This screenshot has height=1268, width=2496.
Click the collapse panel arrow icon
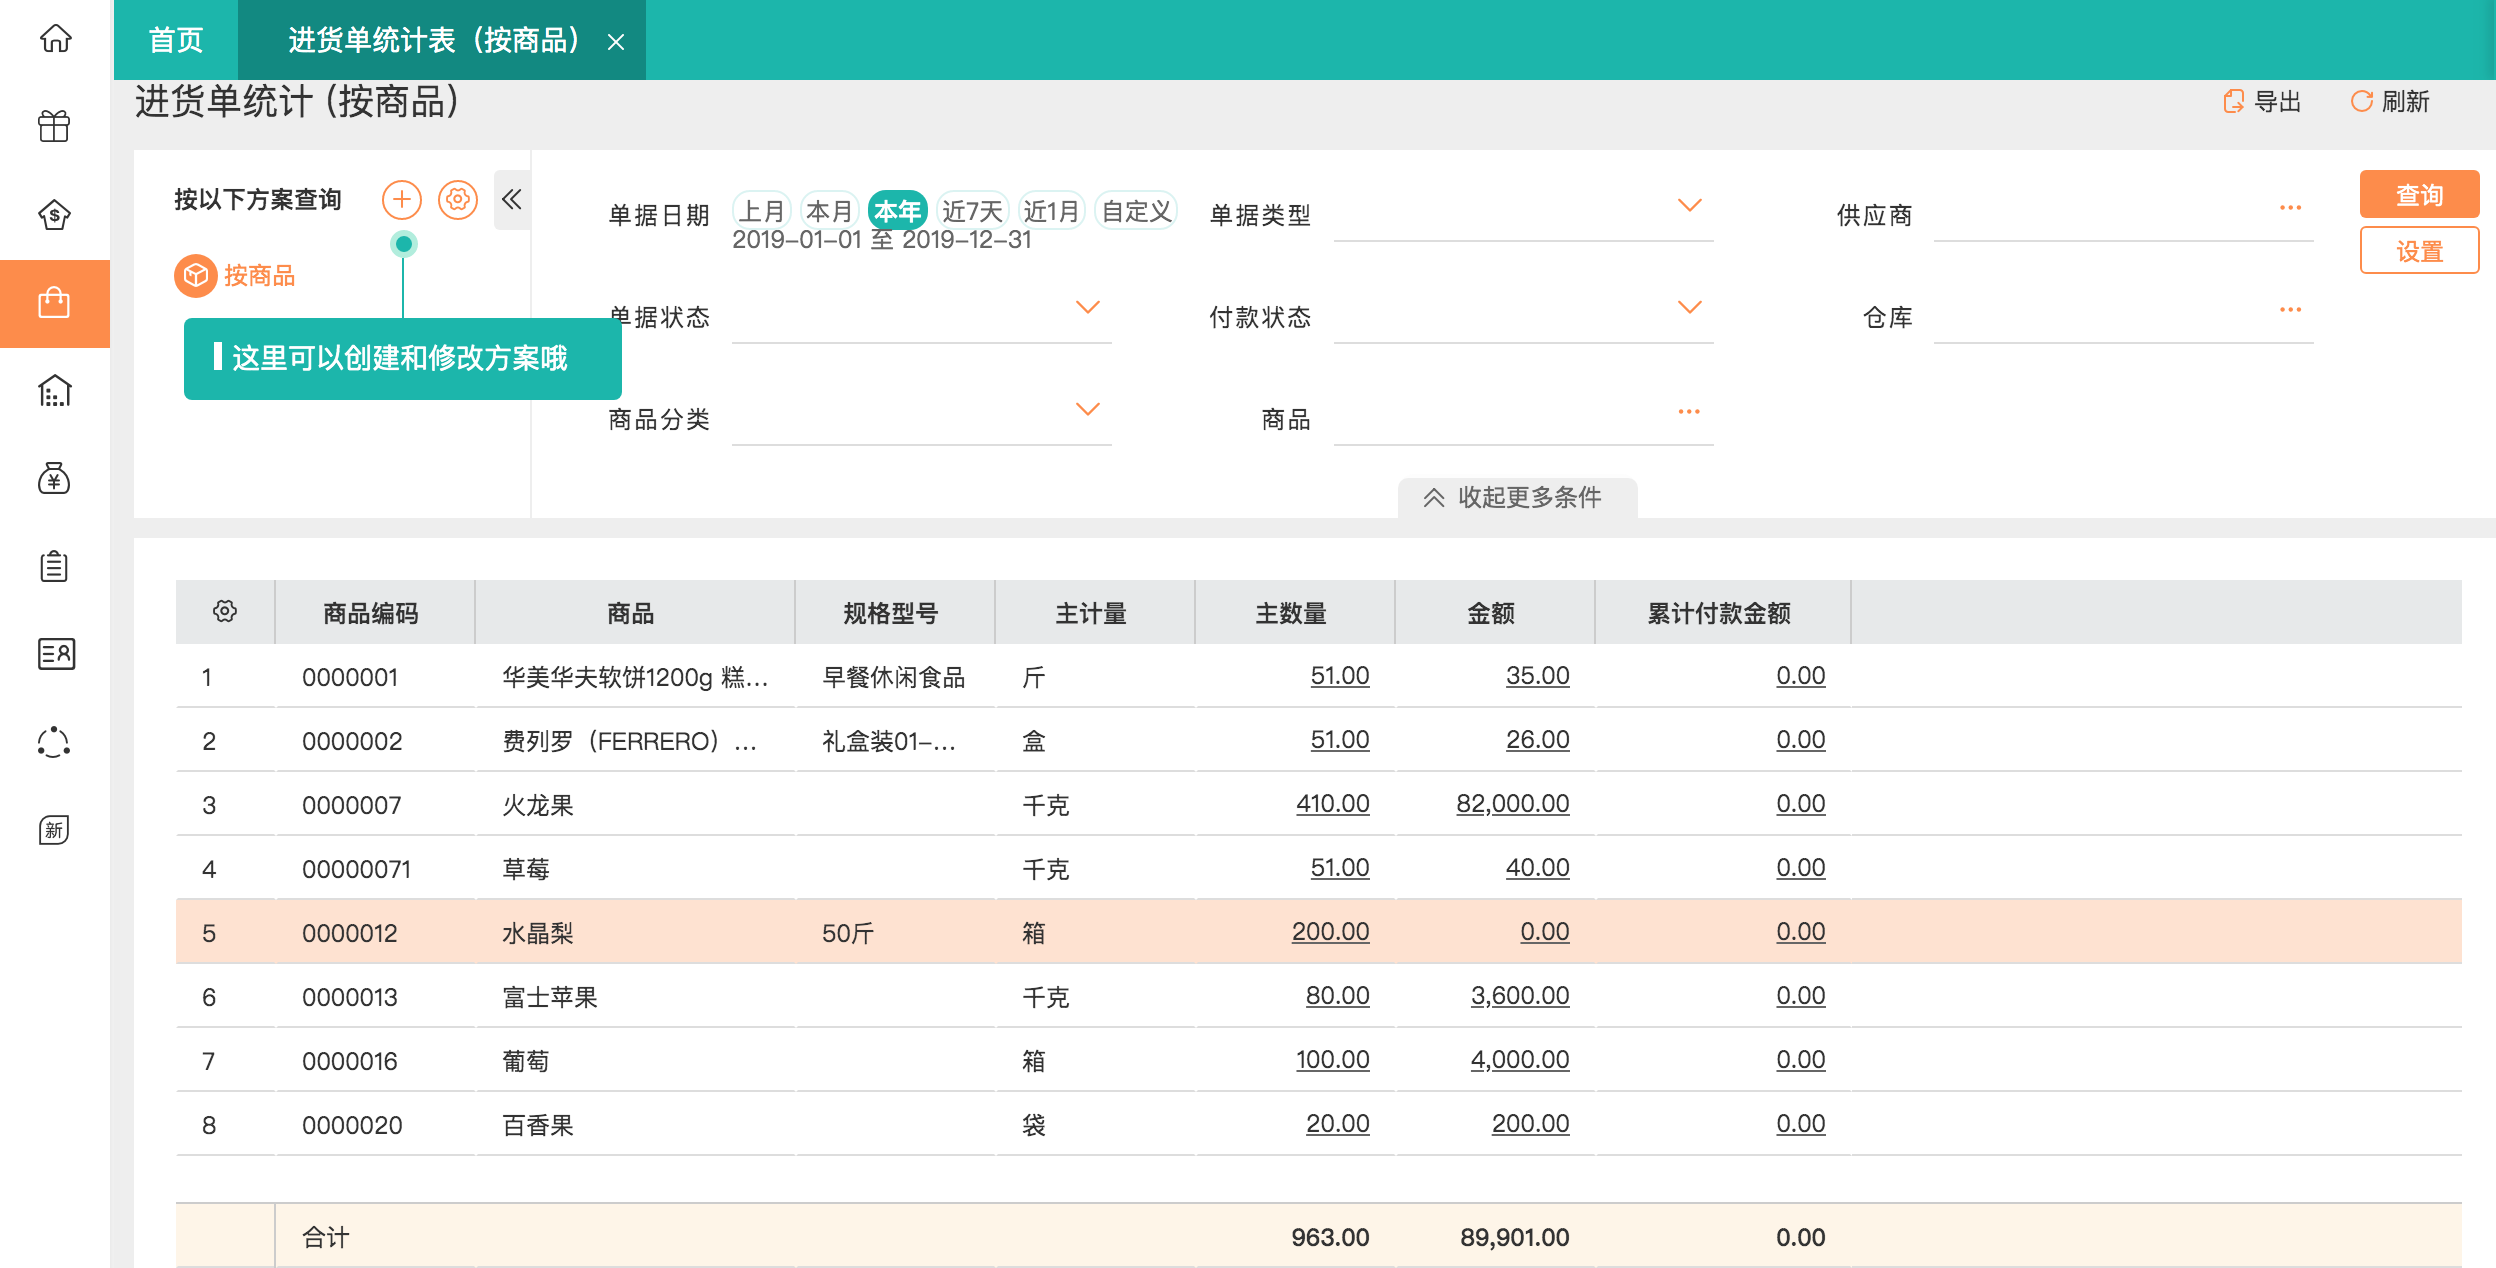(512, 197)
